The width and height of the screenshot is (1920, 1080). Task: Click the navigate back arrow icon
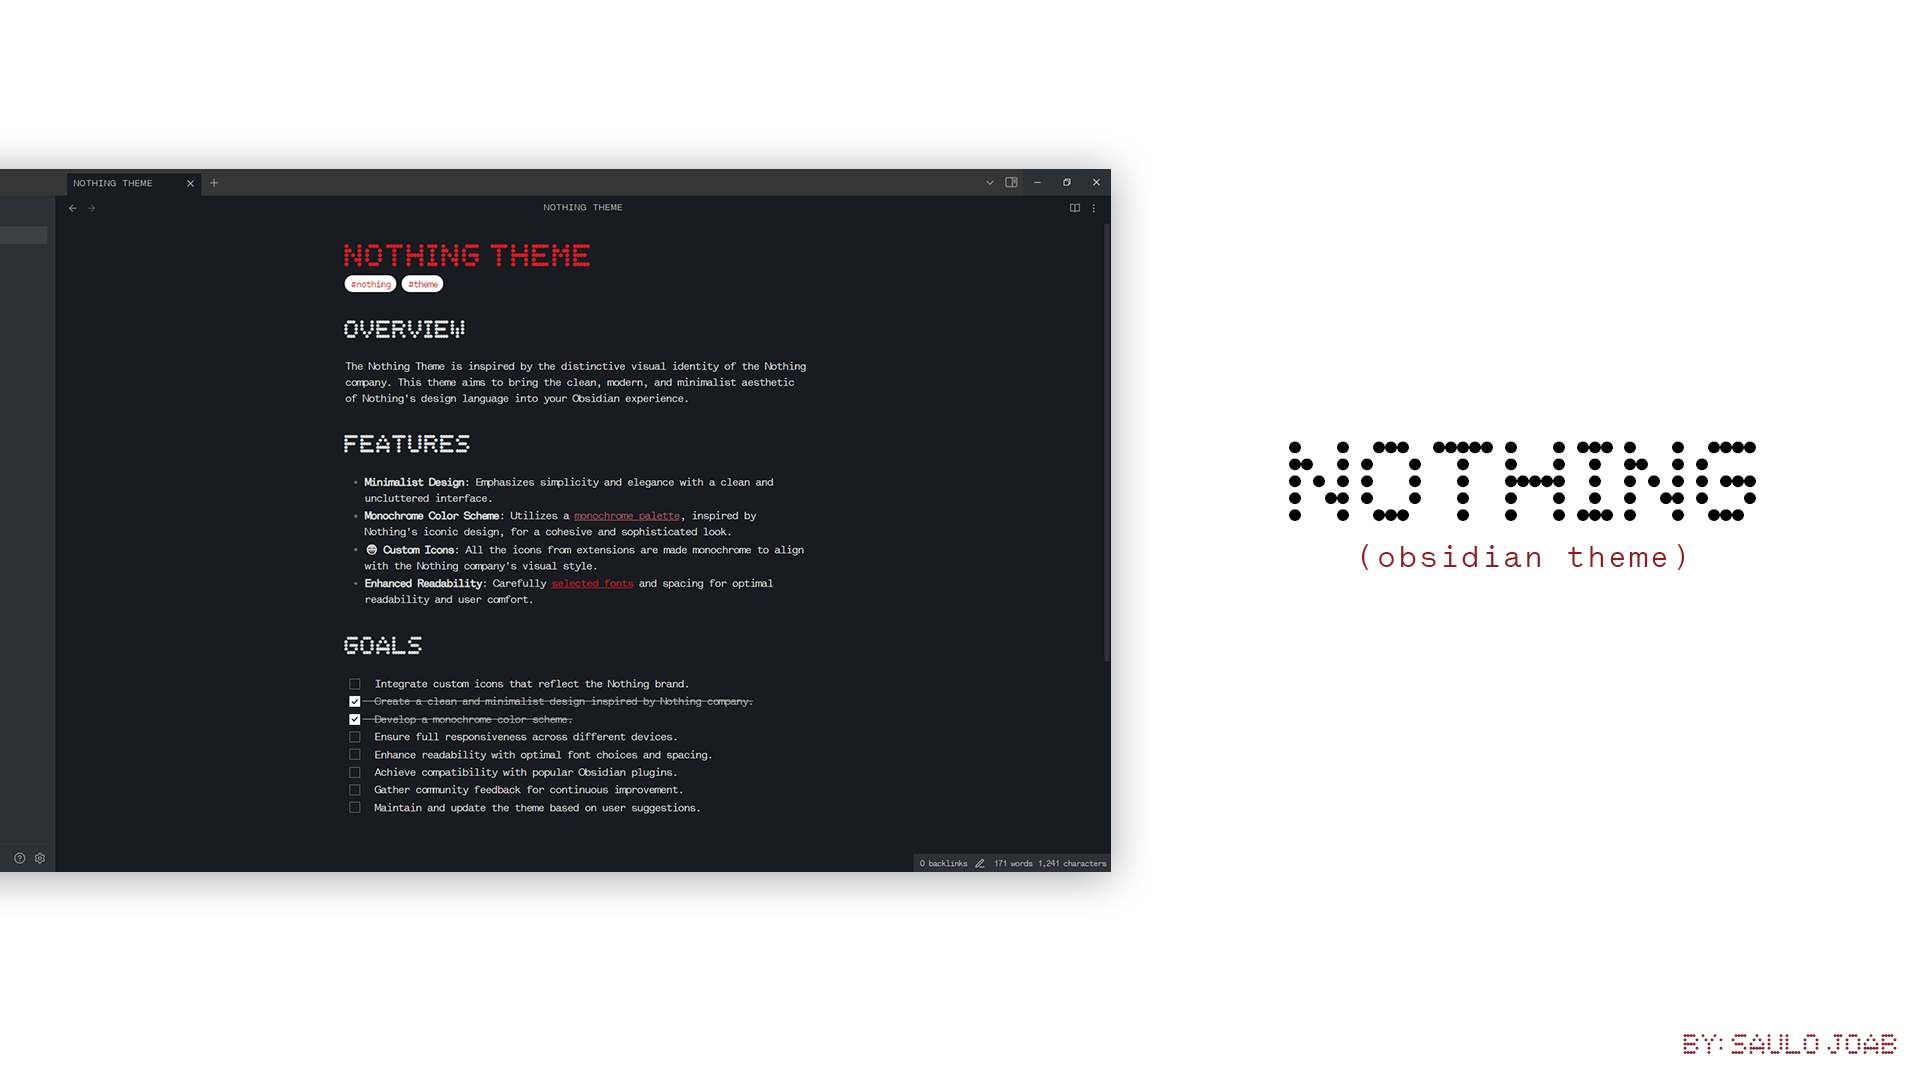pos(71,208)
